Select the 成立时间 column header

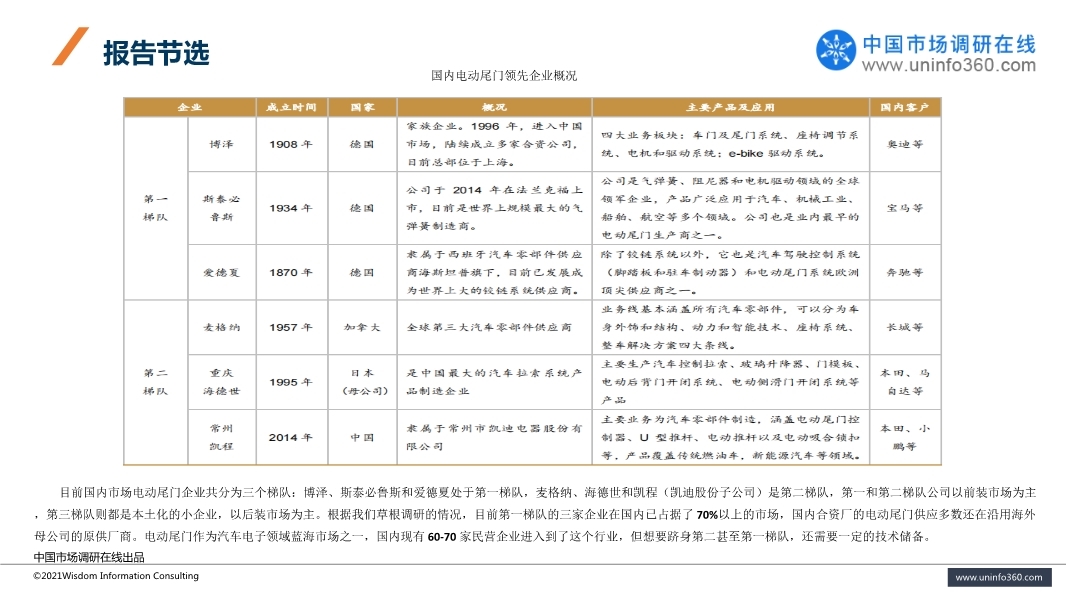coord(291,107)
